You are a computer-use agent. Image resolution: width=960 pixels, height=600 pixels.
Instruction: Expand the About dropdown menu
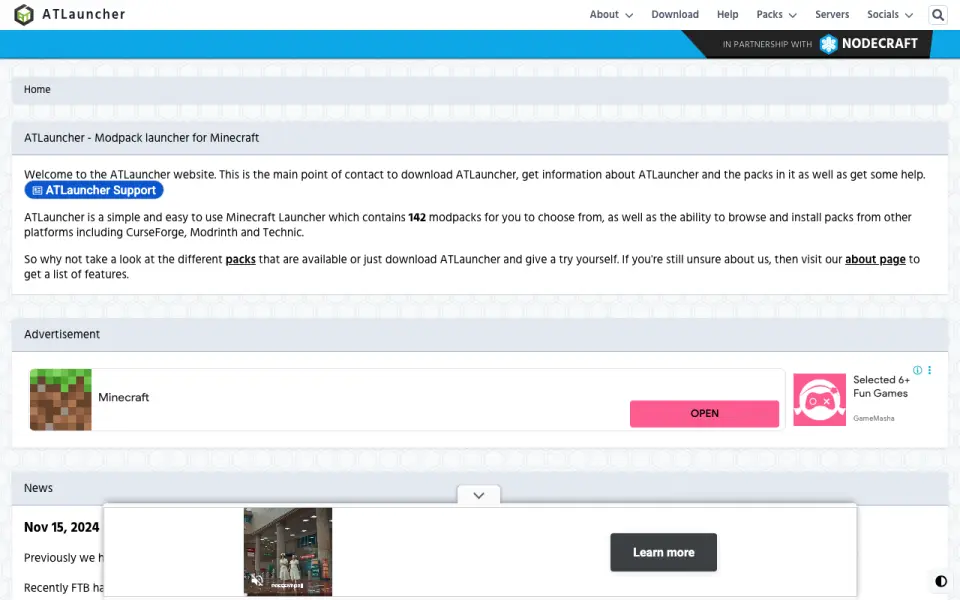click(x=611, y=15)
